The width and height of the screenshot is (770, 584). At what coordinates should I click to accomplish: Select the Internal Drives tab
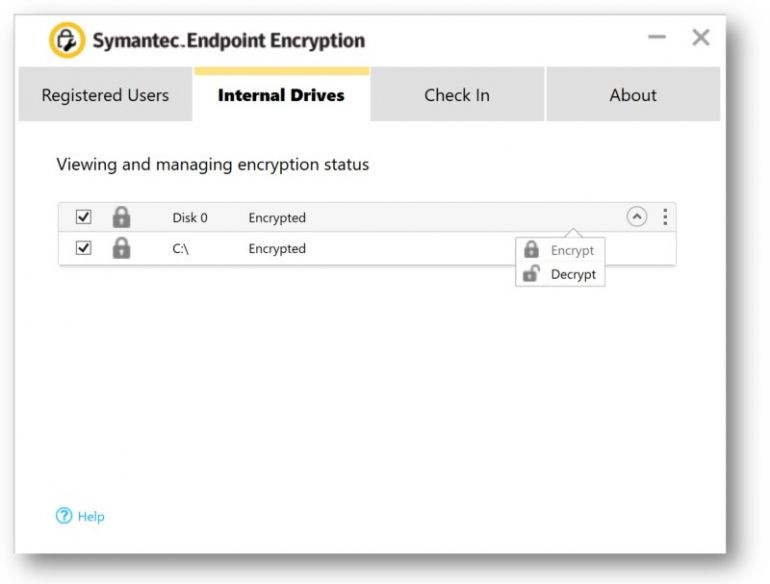281,96
